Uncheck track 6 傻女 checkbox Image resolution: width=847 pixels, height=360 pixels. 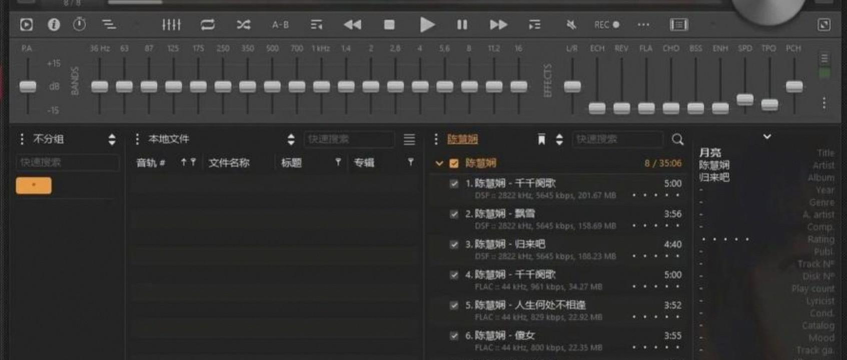click(x=454, y=336)
